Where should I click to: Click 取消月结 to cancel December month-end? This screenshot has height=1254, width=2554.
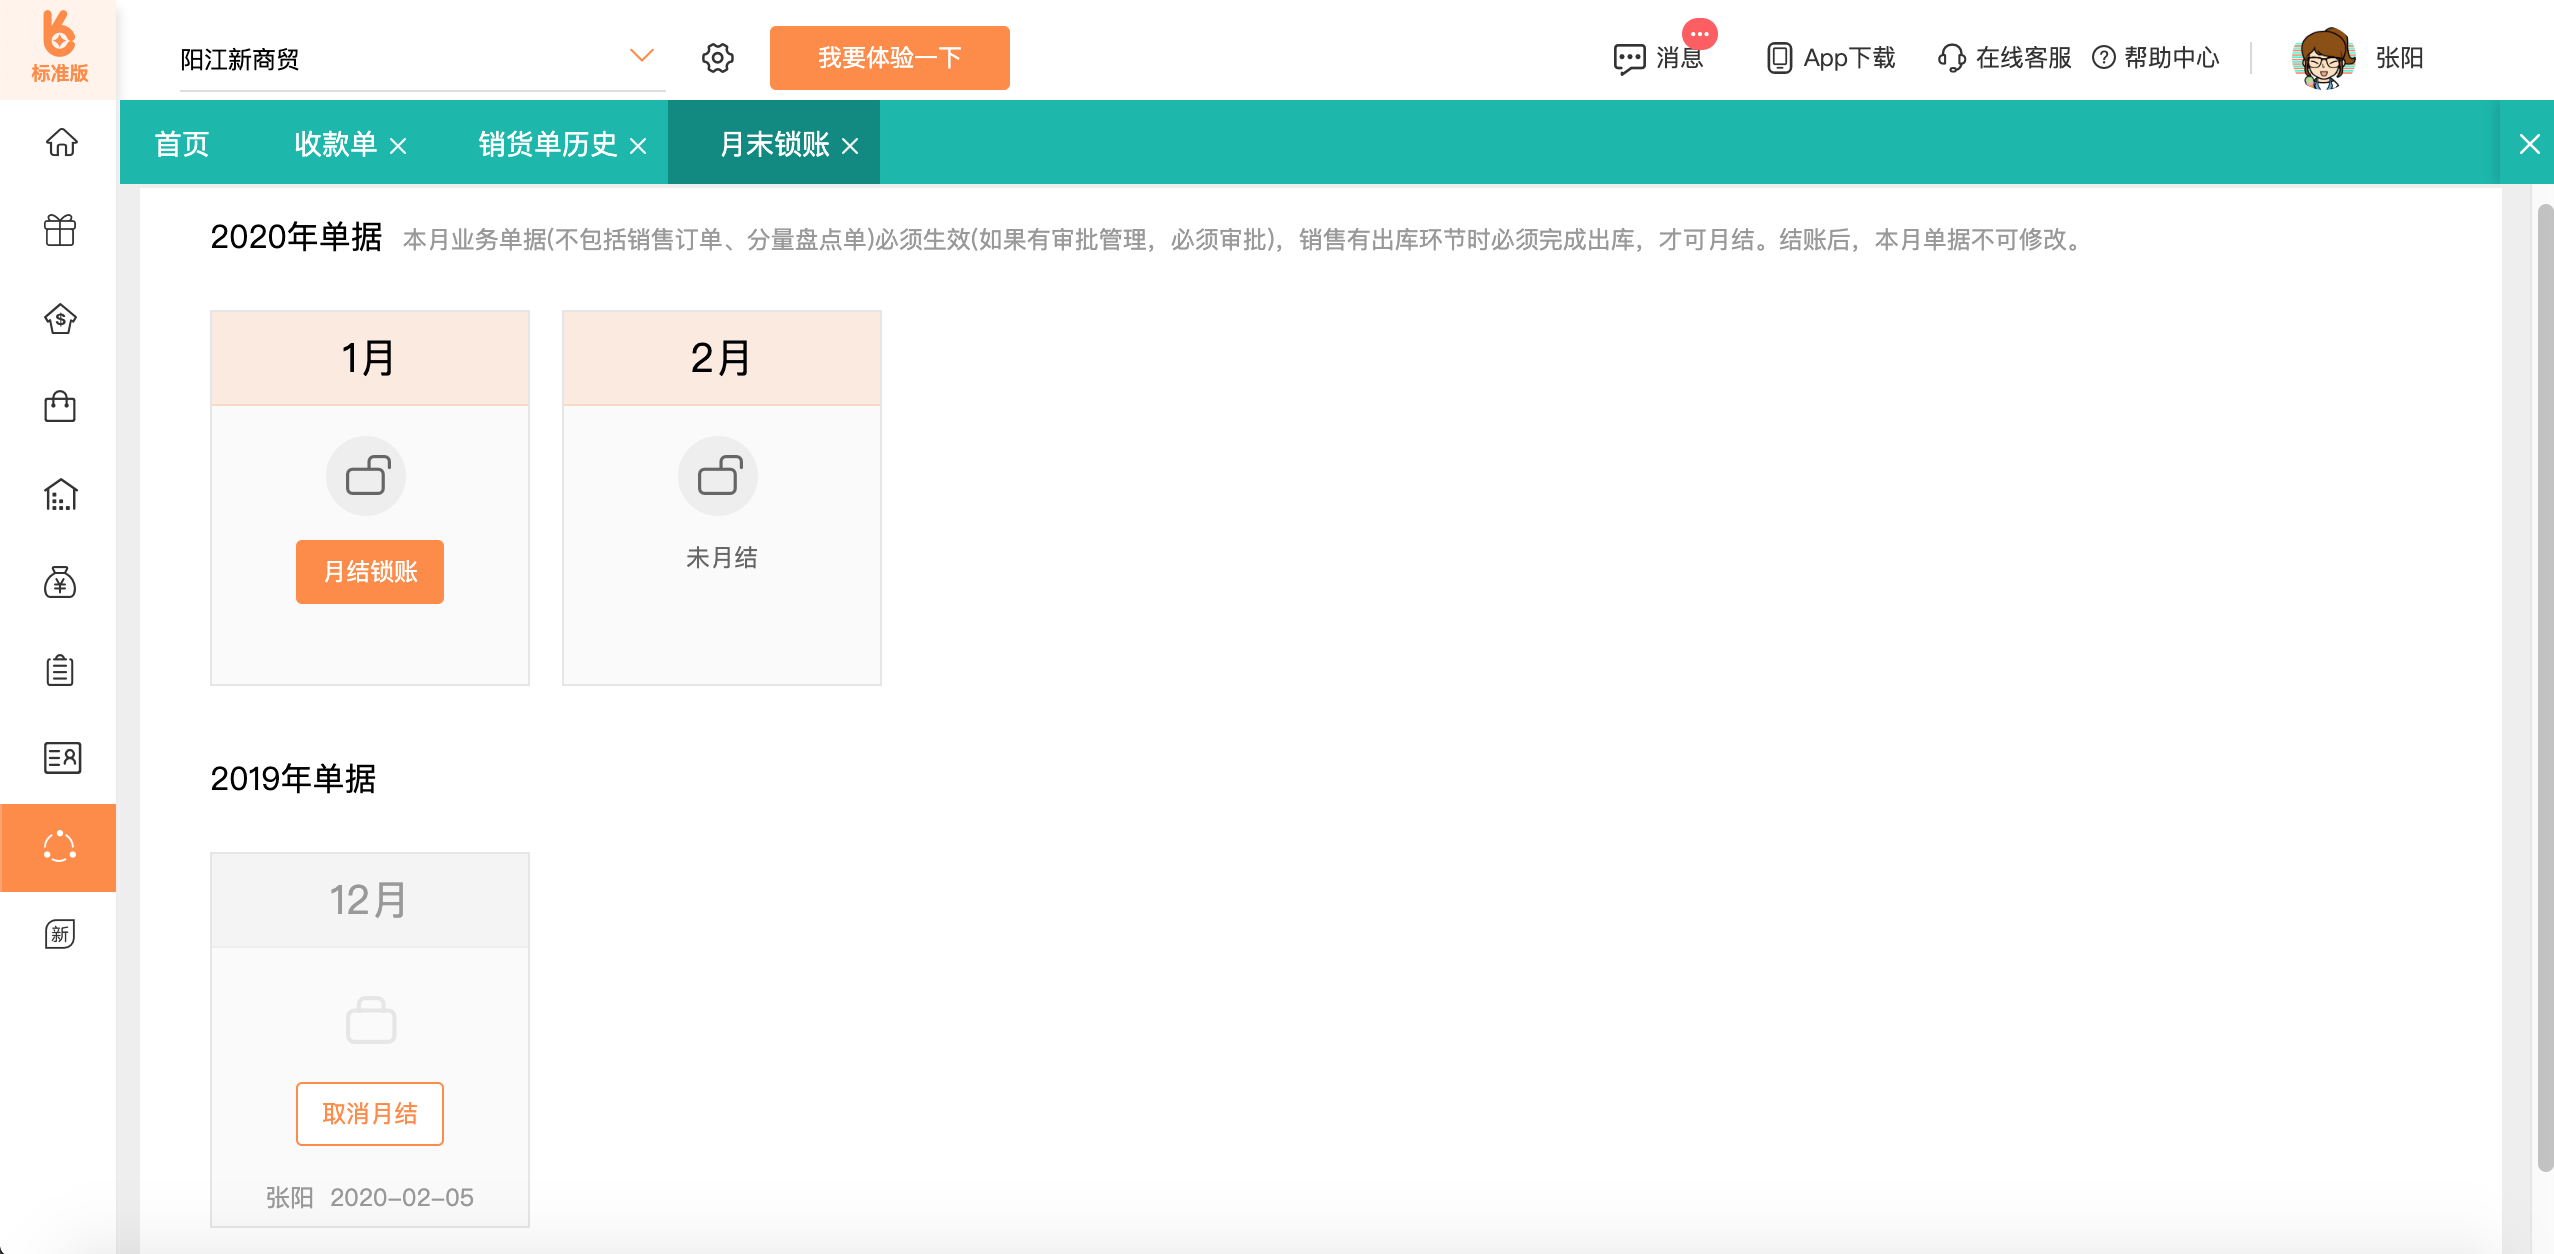370,1114
